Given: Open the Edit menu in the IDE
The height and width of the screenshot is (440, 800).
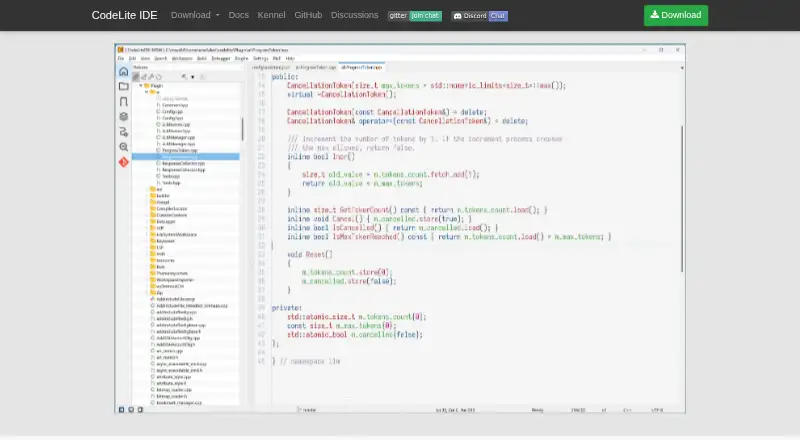Looking at the screenshot, I should [132, 59].
